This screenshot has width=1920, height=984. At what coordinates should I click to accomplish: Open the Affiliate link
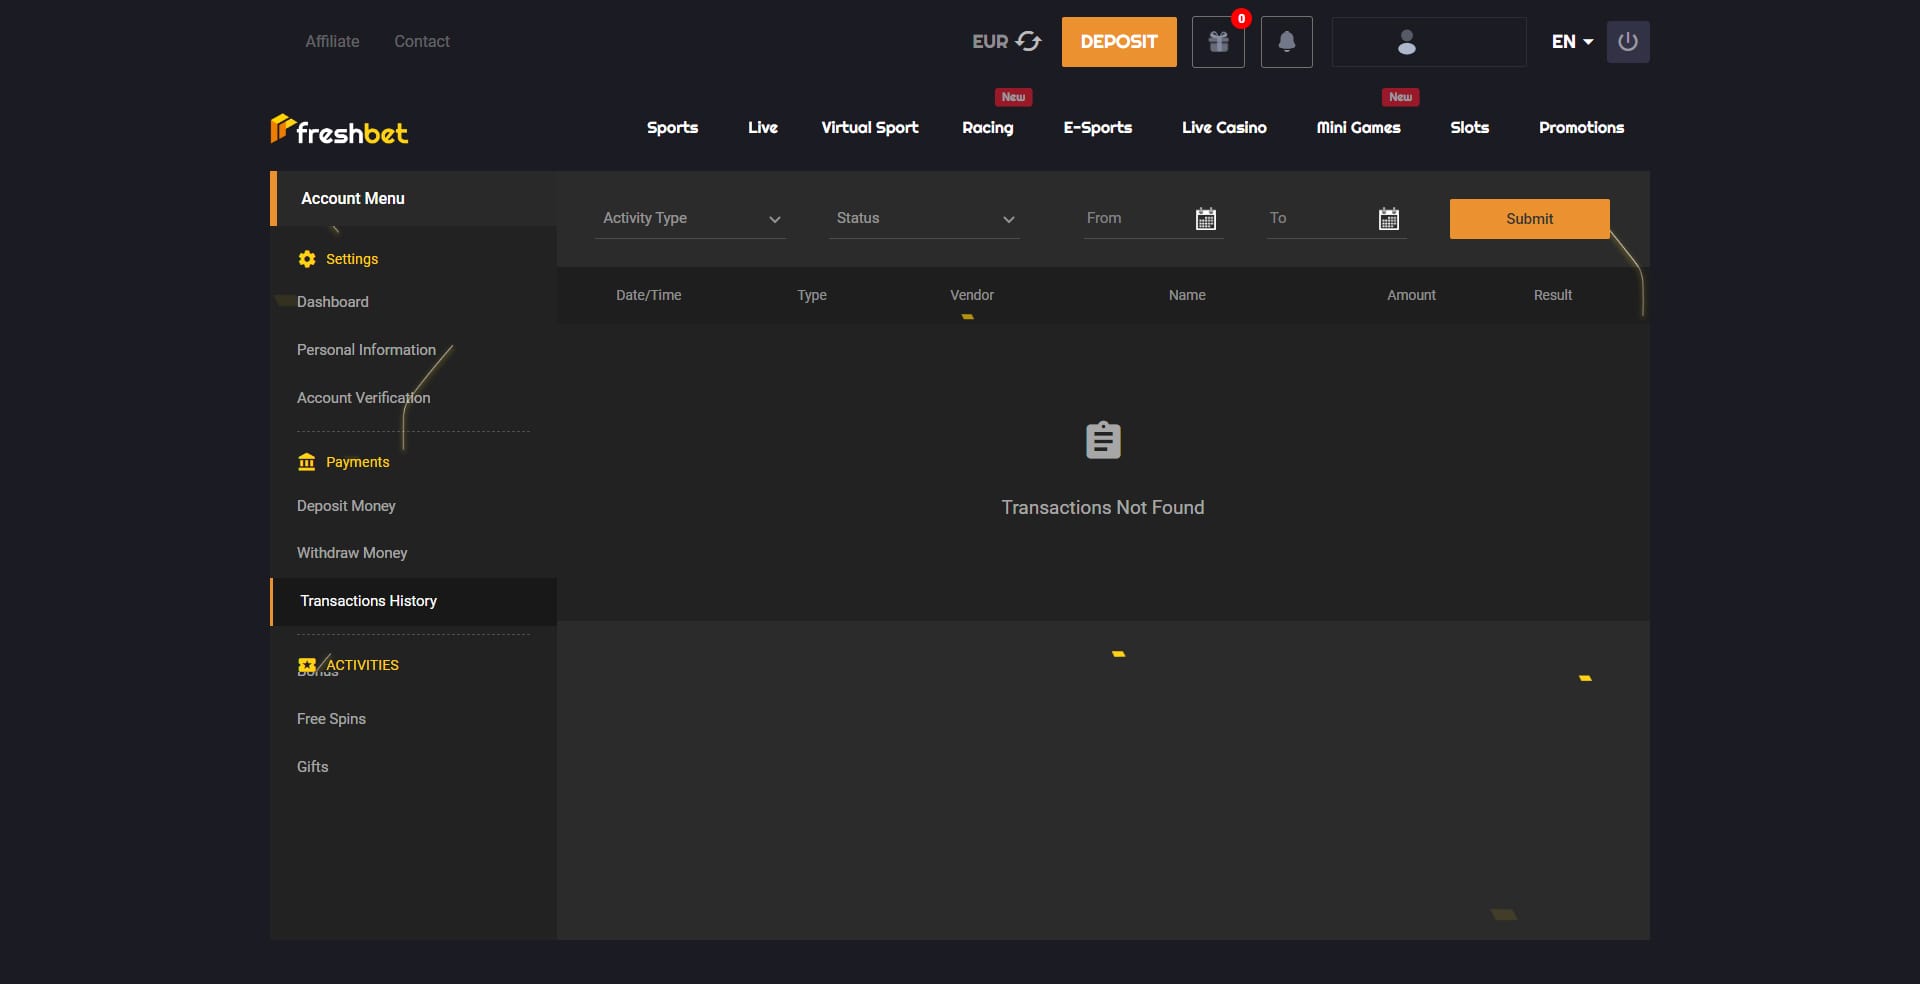[332, 42]
